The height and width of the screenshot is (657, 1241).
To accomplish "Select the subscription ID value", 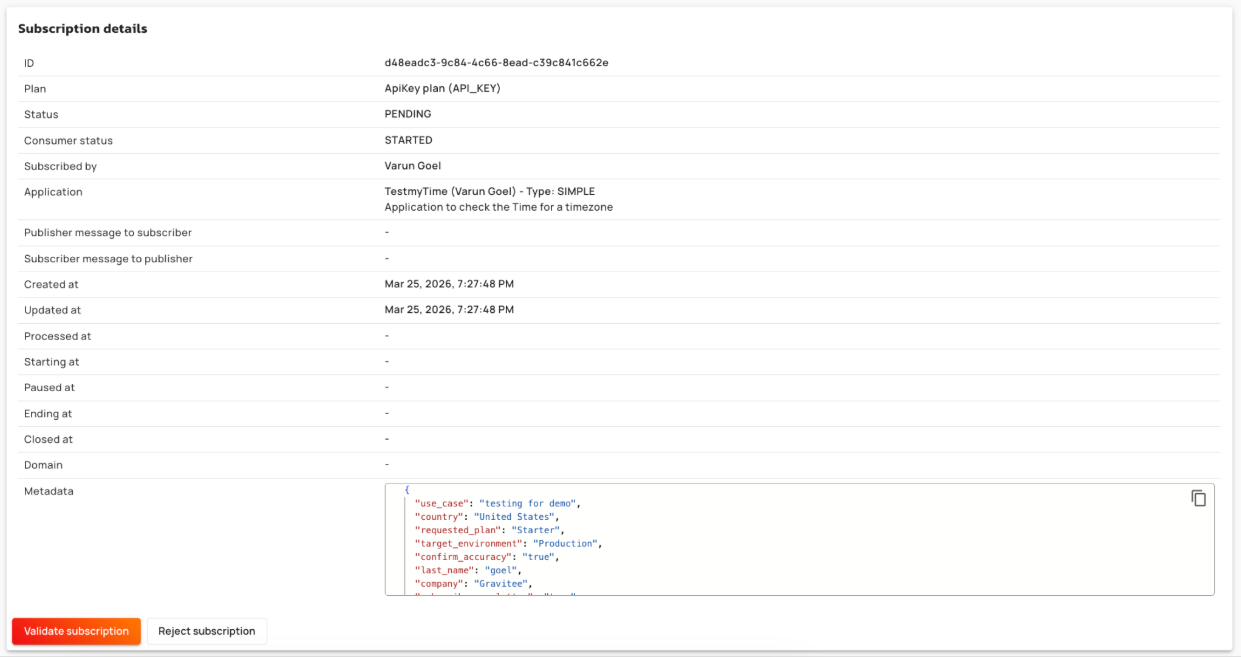I will (496, 63).
